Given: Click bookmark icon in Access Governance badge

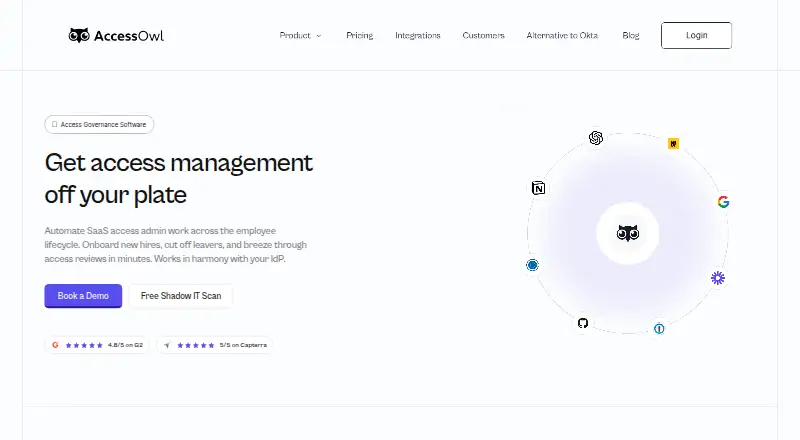Looking at the screenshot, I should point(55,125).
